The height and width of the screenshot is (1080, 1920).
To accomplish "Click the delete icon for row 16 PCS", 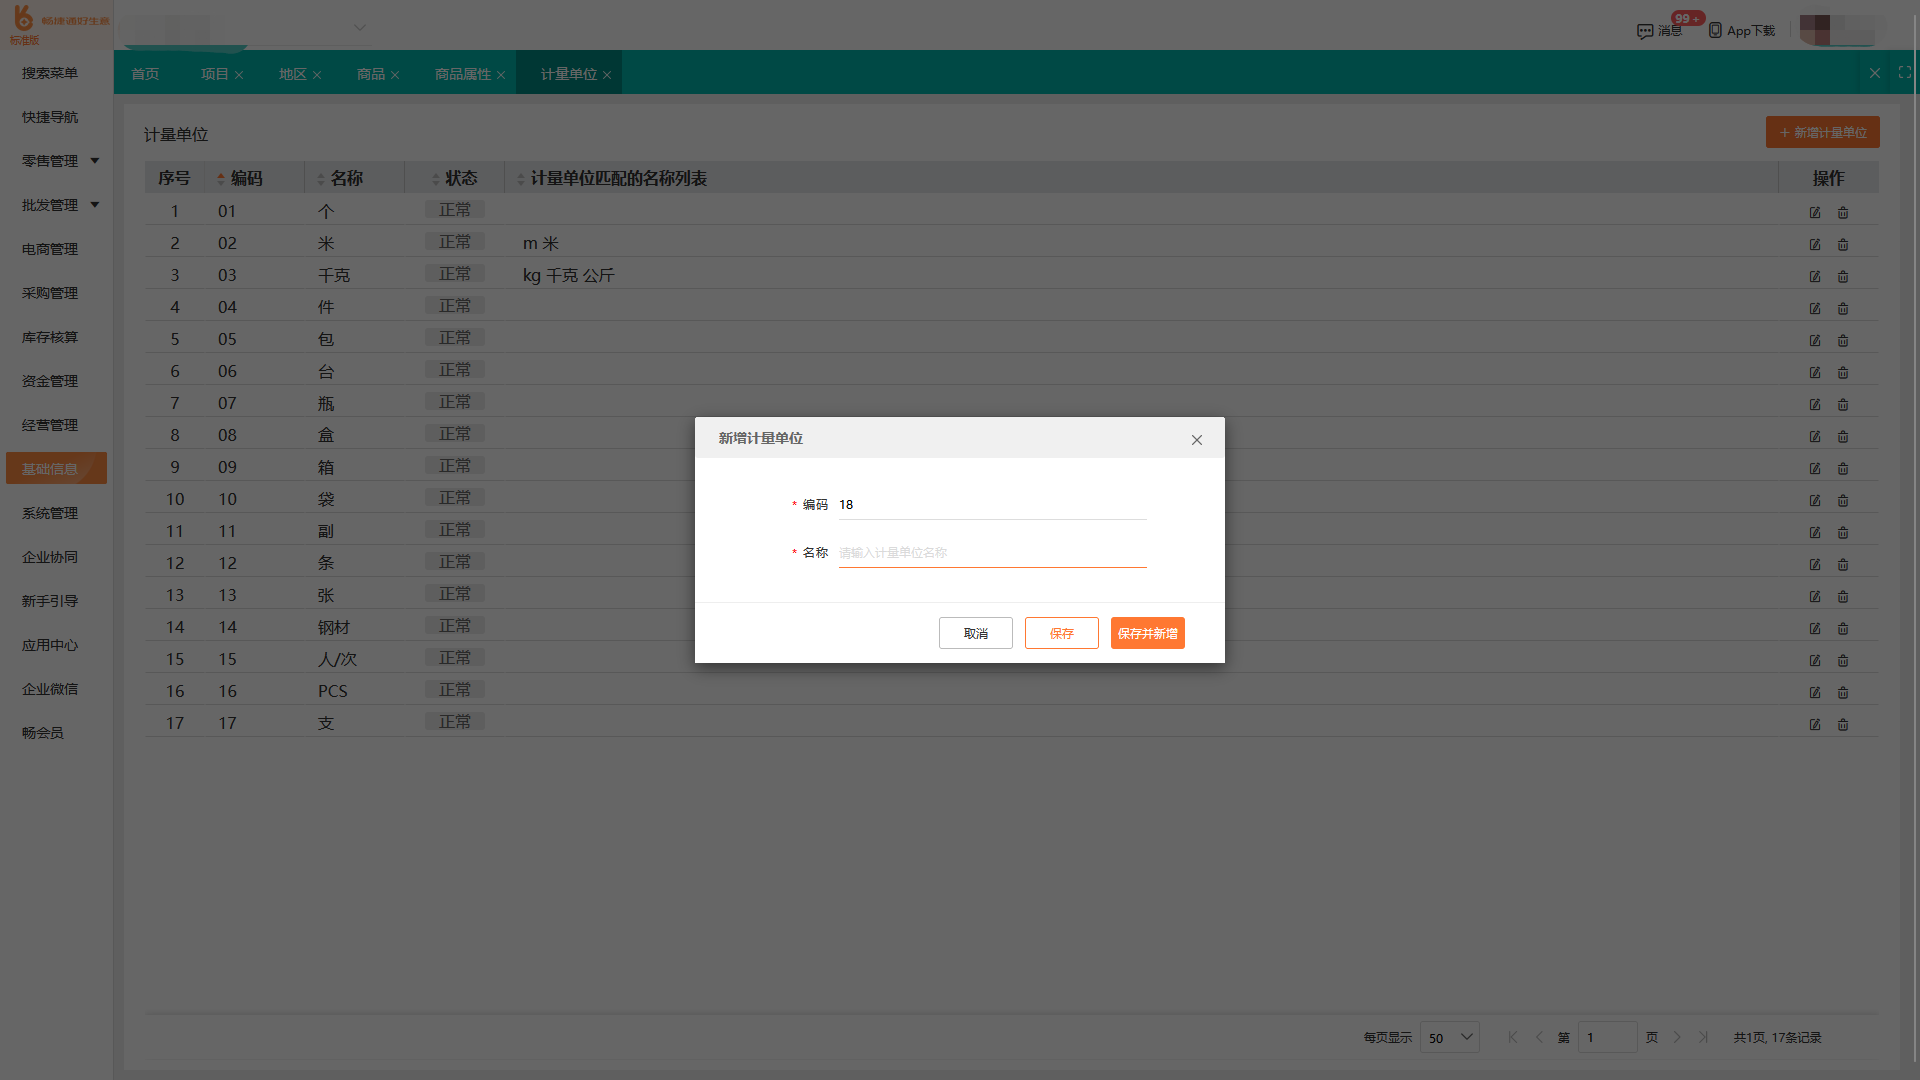I will point(1844,691).
